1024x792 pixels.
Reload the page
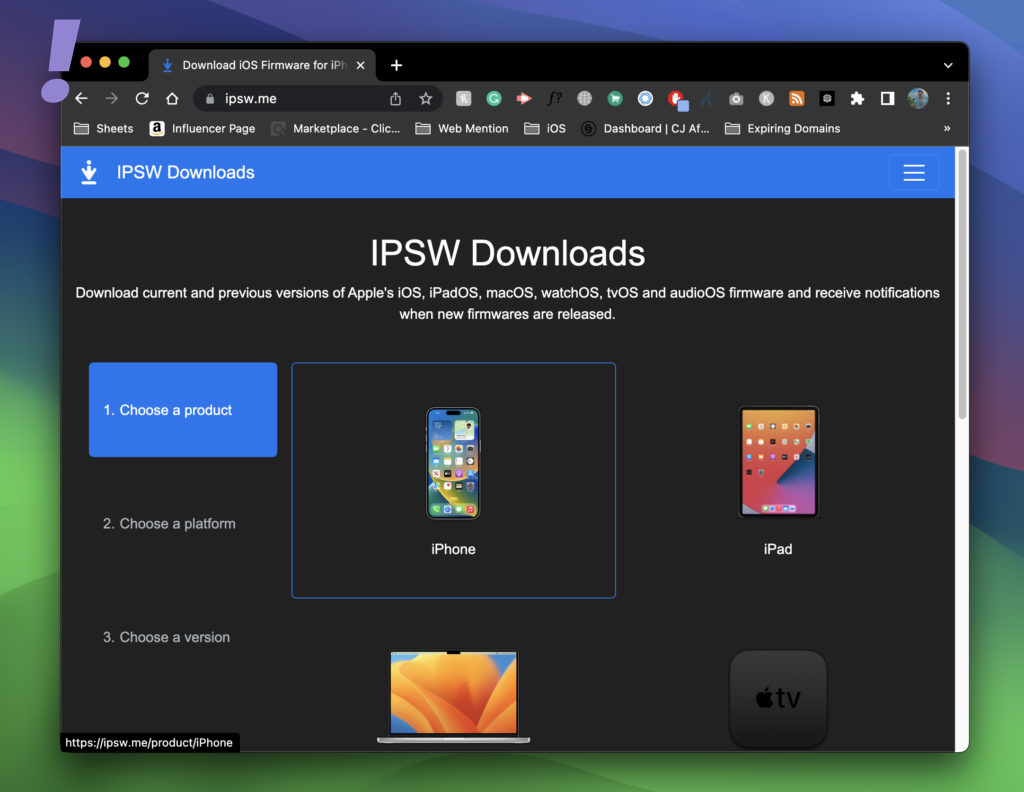tap(142, 99)
